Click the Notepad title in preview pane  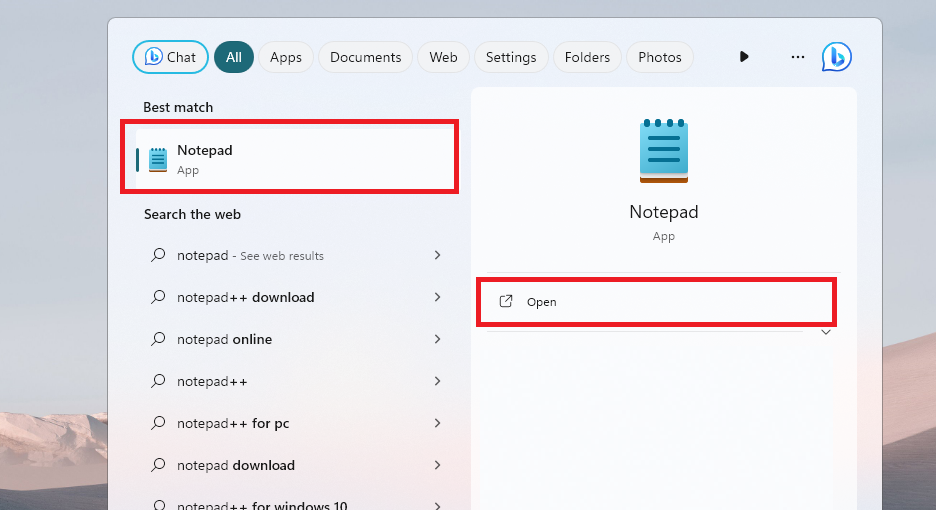(664, 212)
